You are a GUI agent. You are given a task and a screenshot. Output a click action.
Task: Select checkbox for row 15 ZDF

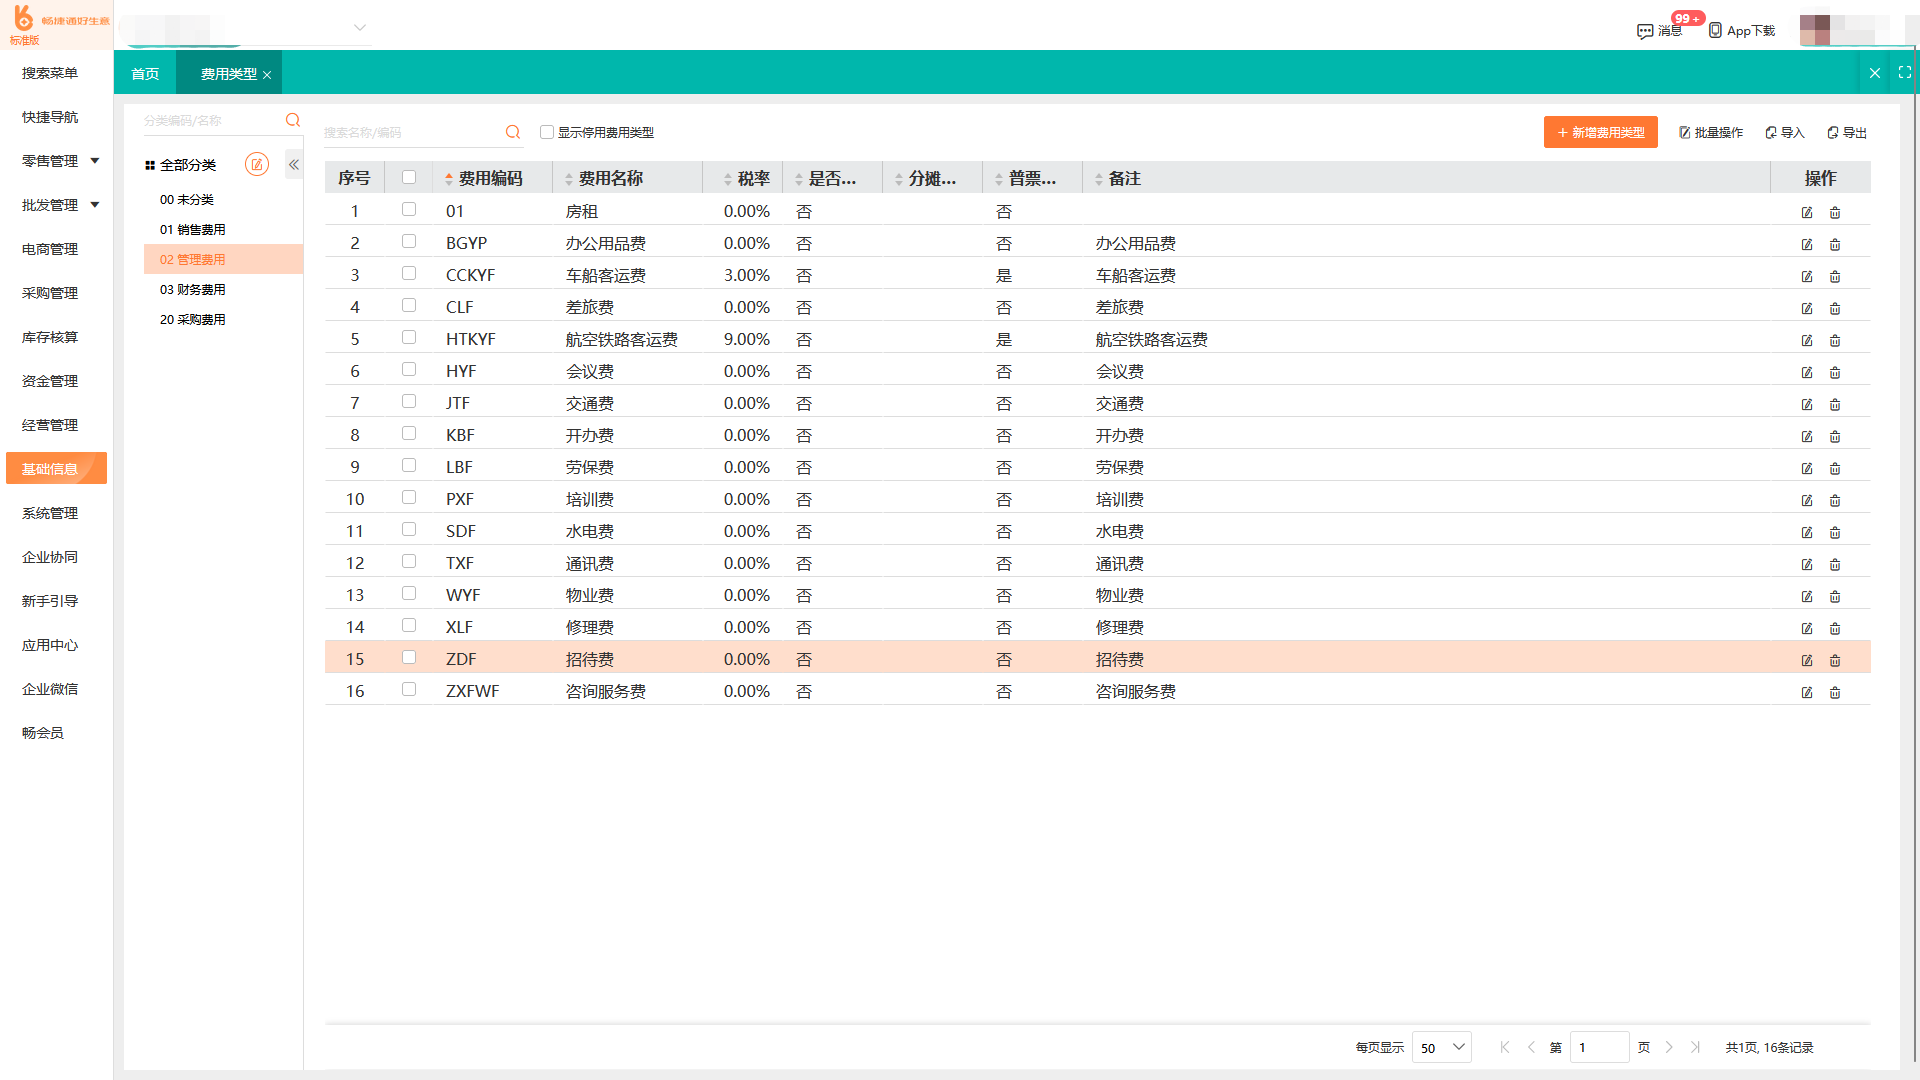[x=409, y=658]
